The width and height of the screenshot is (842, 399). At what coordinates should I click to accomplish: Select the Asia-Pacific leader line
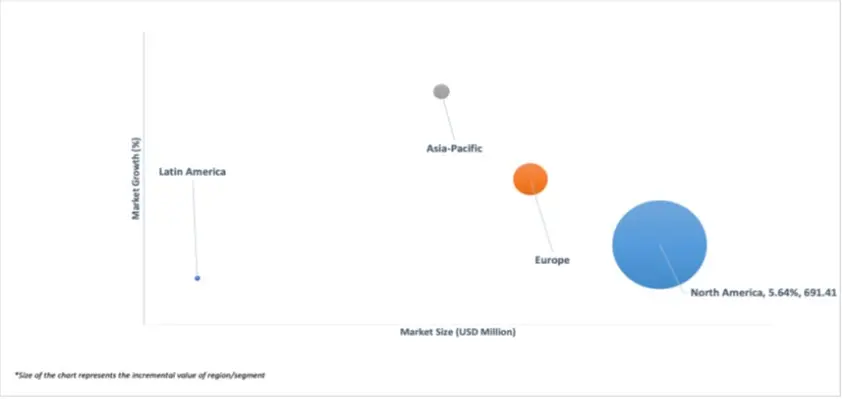coord(449,120)
